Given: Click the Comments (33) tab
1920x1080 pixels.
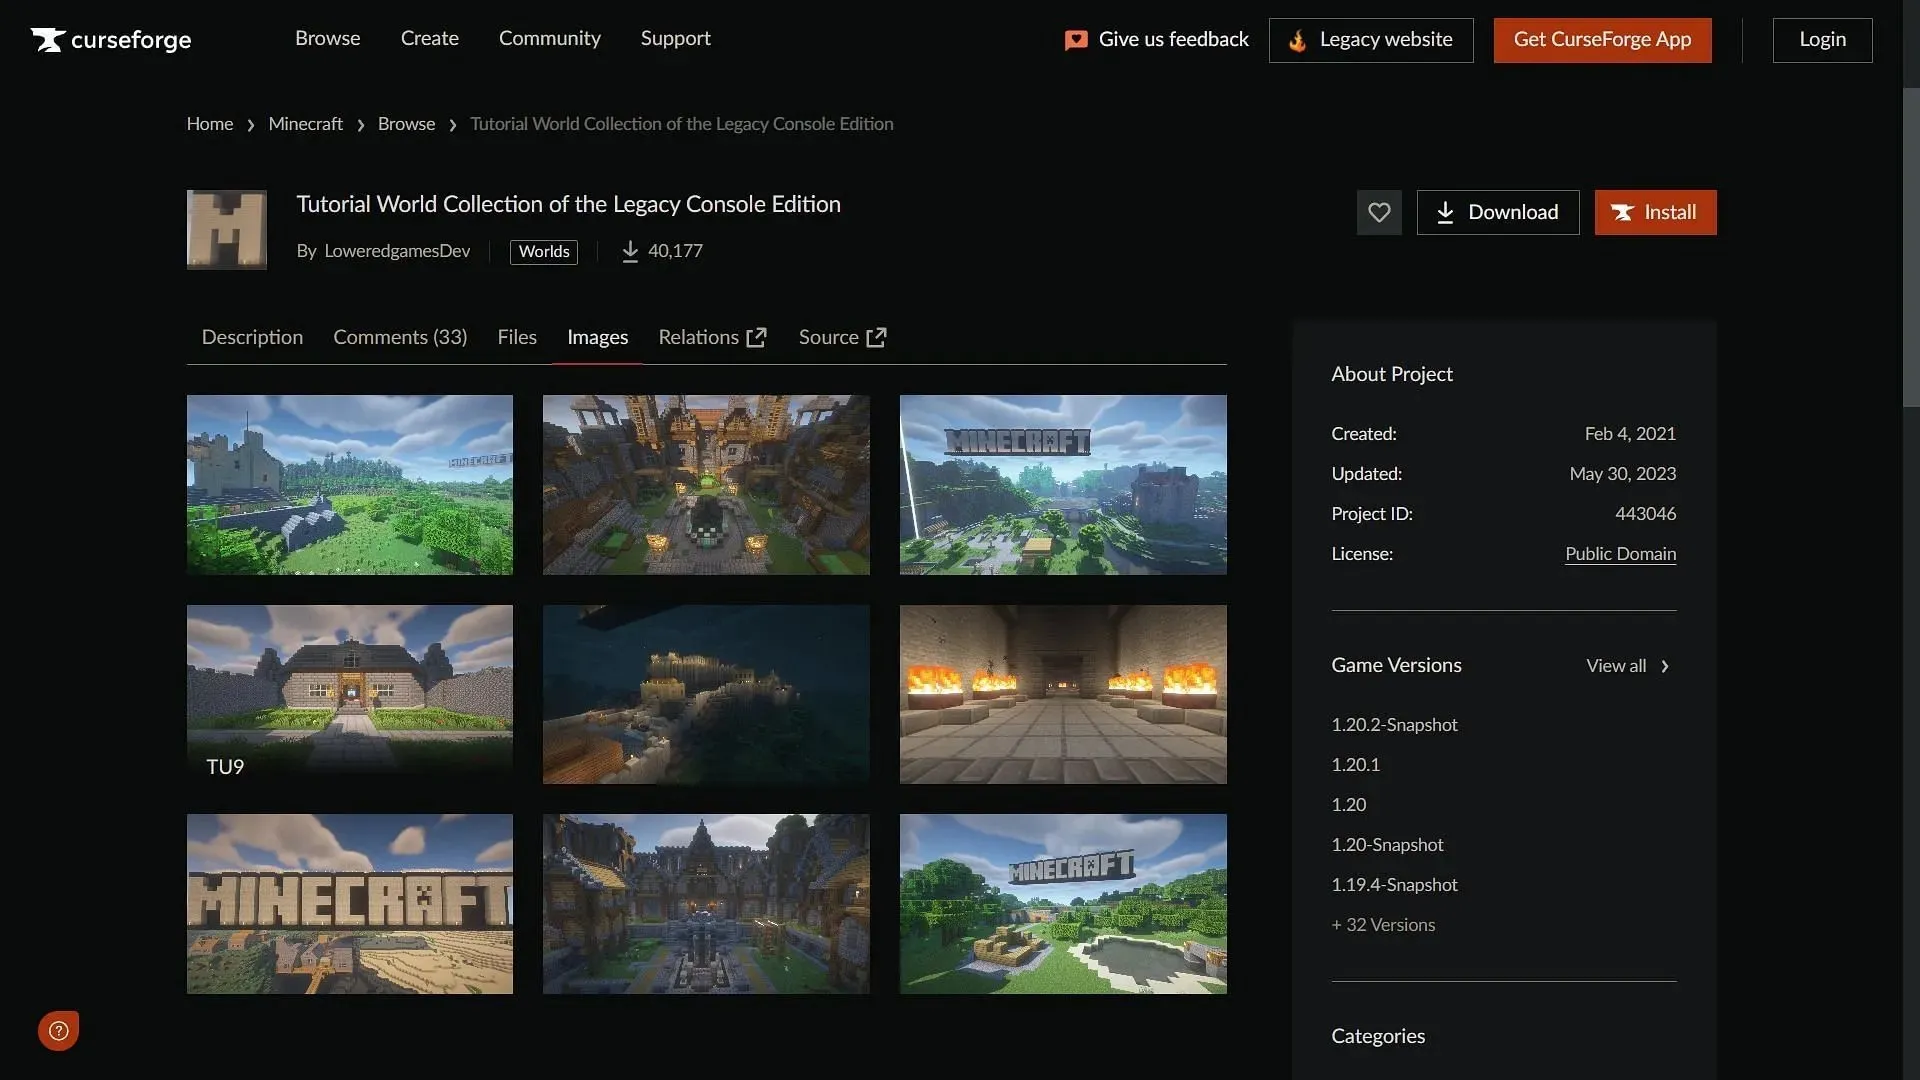Looking at the screenshot, I should [400, 336].
